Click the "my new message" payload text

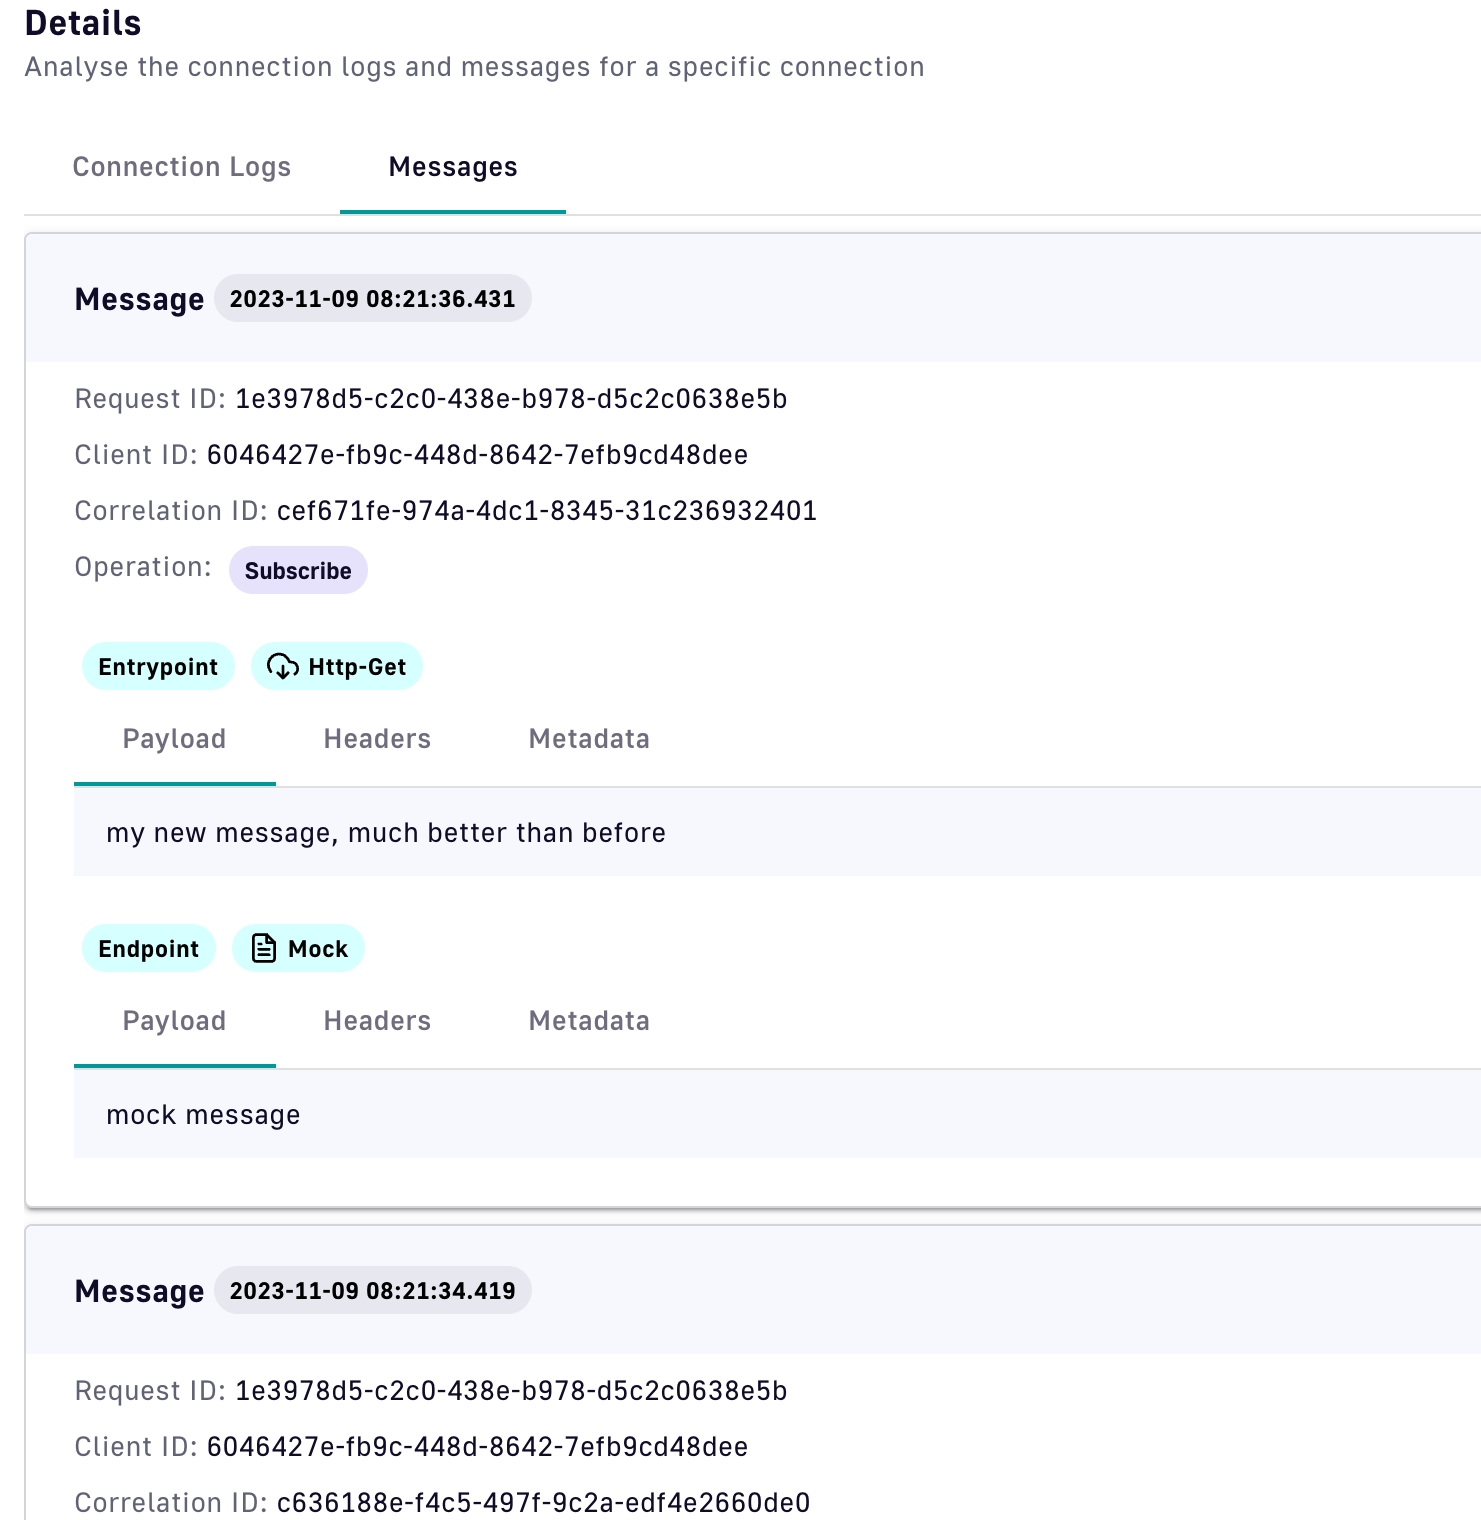click(x=386, y=833)
